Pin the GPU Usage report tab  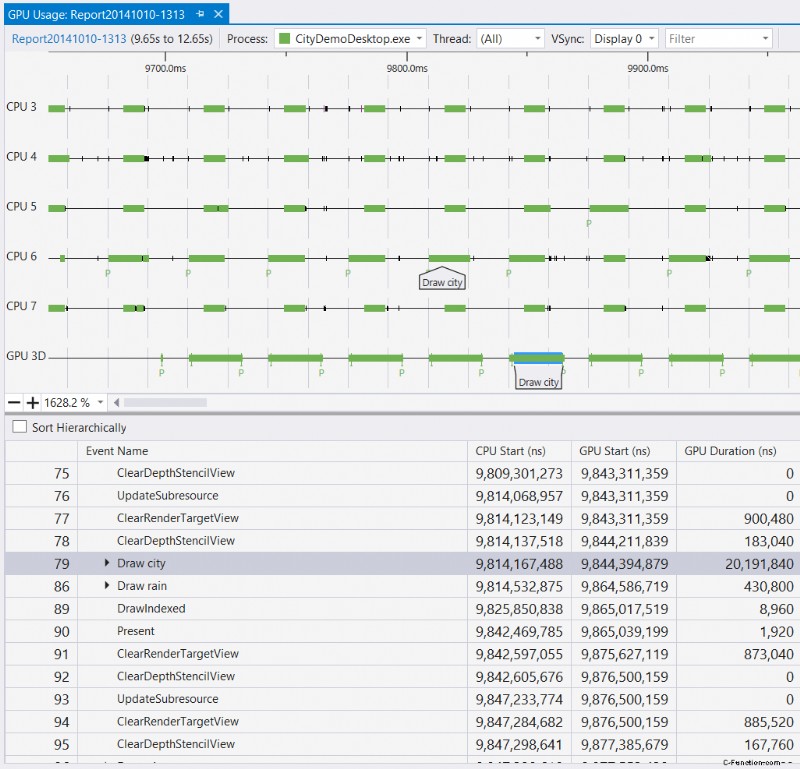pyautogui.click(x=200, y=14)
